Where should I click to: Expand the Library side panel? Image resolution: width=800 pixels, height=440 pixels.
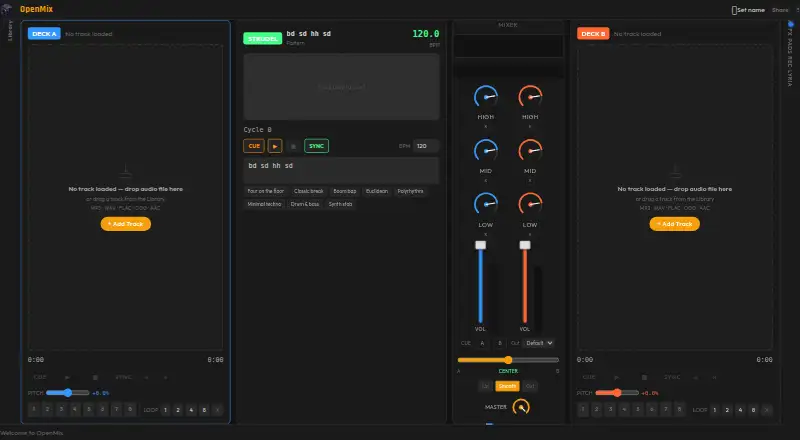pyautogui.click(x=10, y=31)
